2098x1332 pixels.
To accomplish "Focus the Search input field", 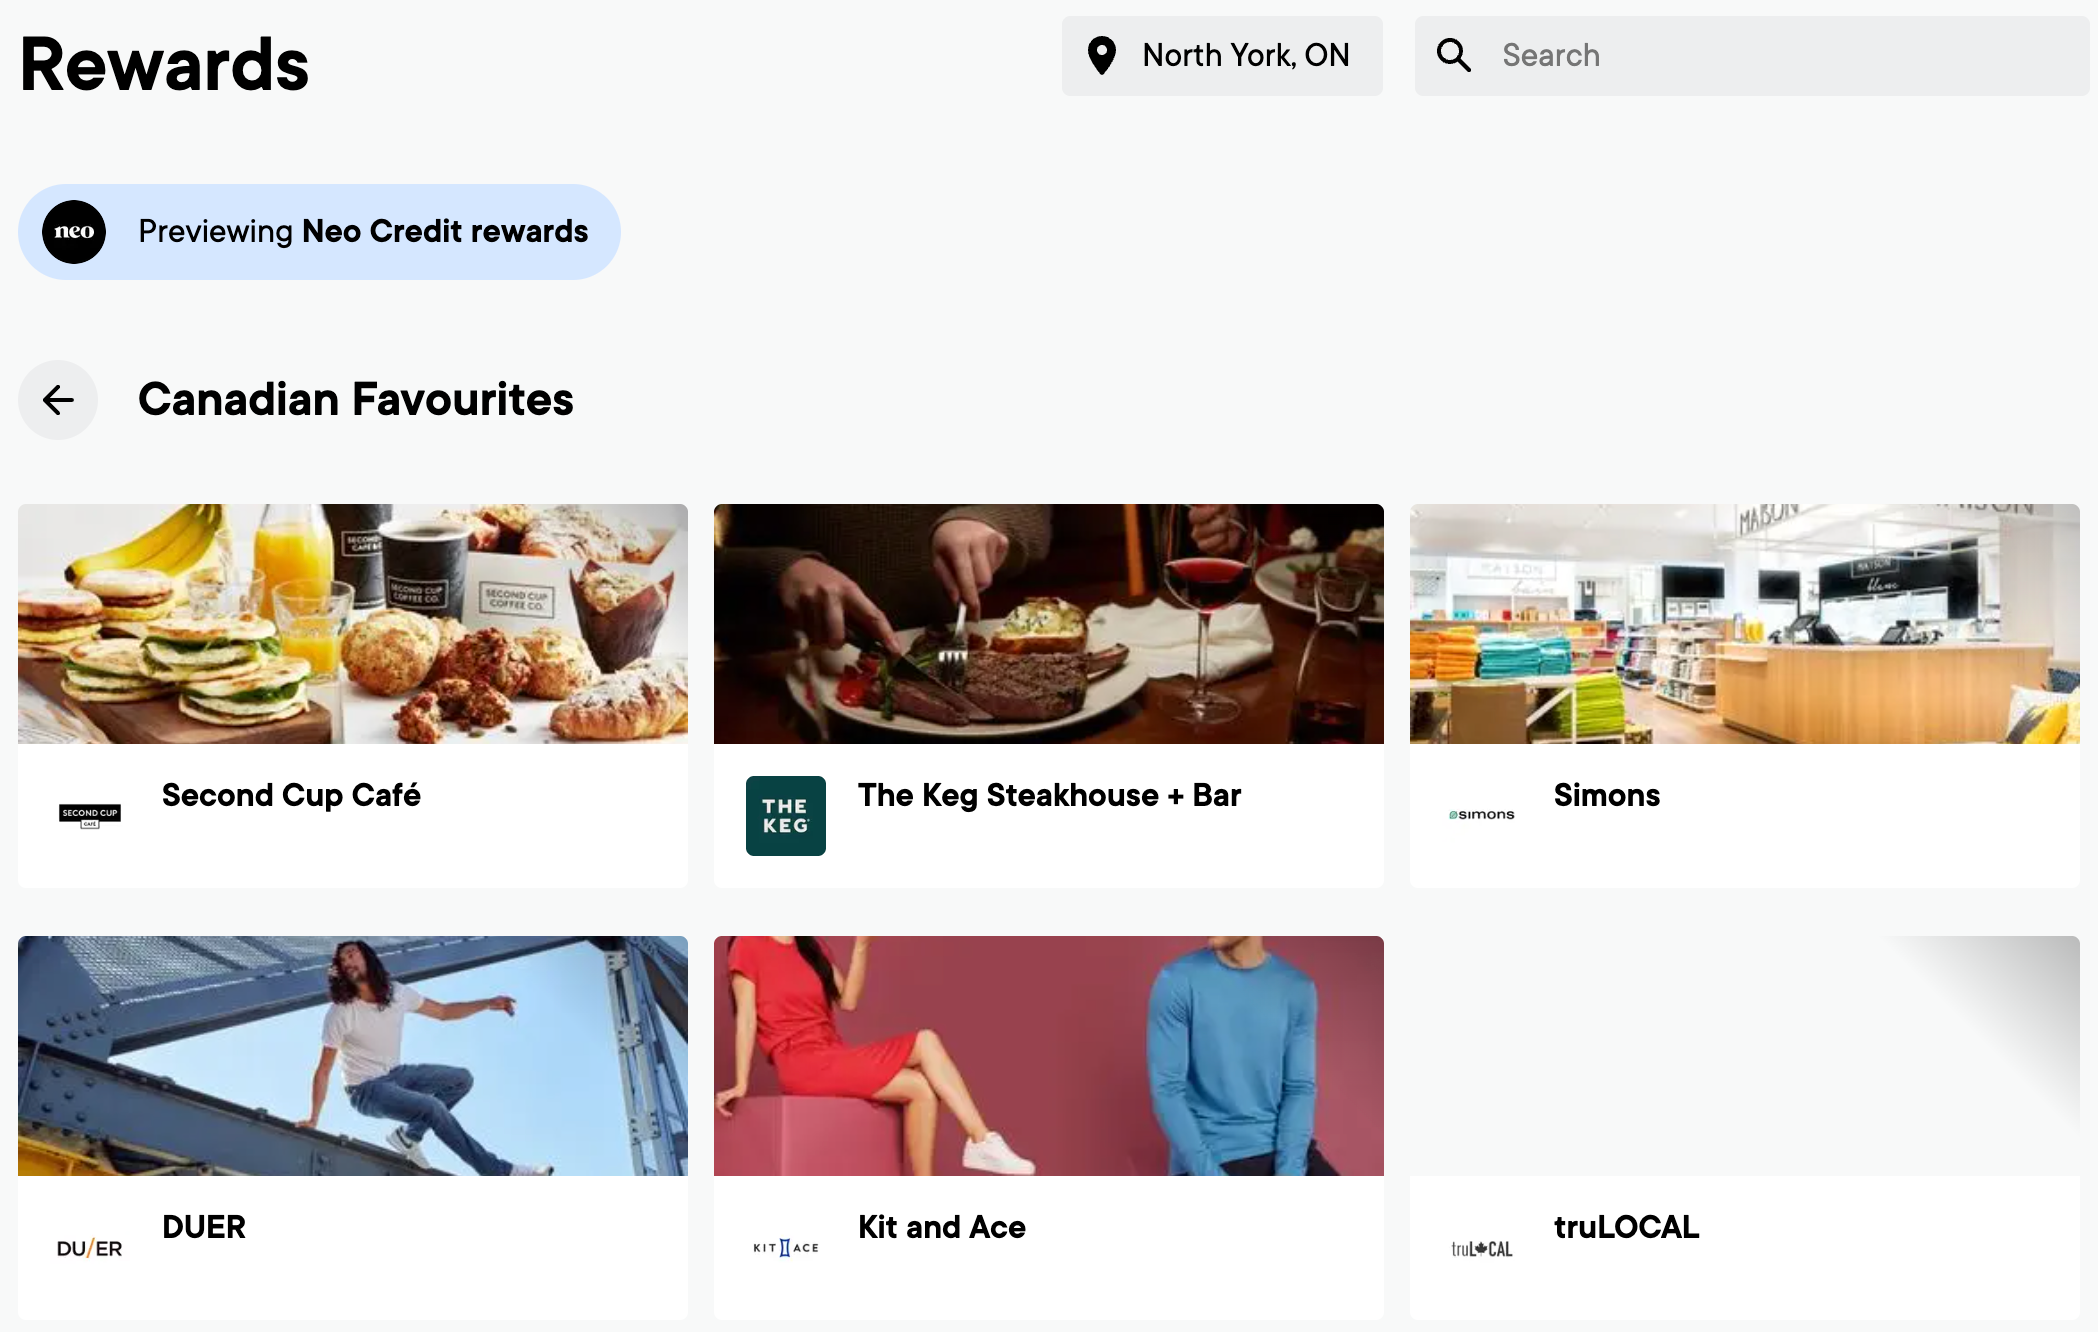I will pyautogui.click(x=1752, y=56).
